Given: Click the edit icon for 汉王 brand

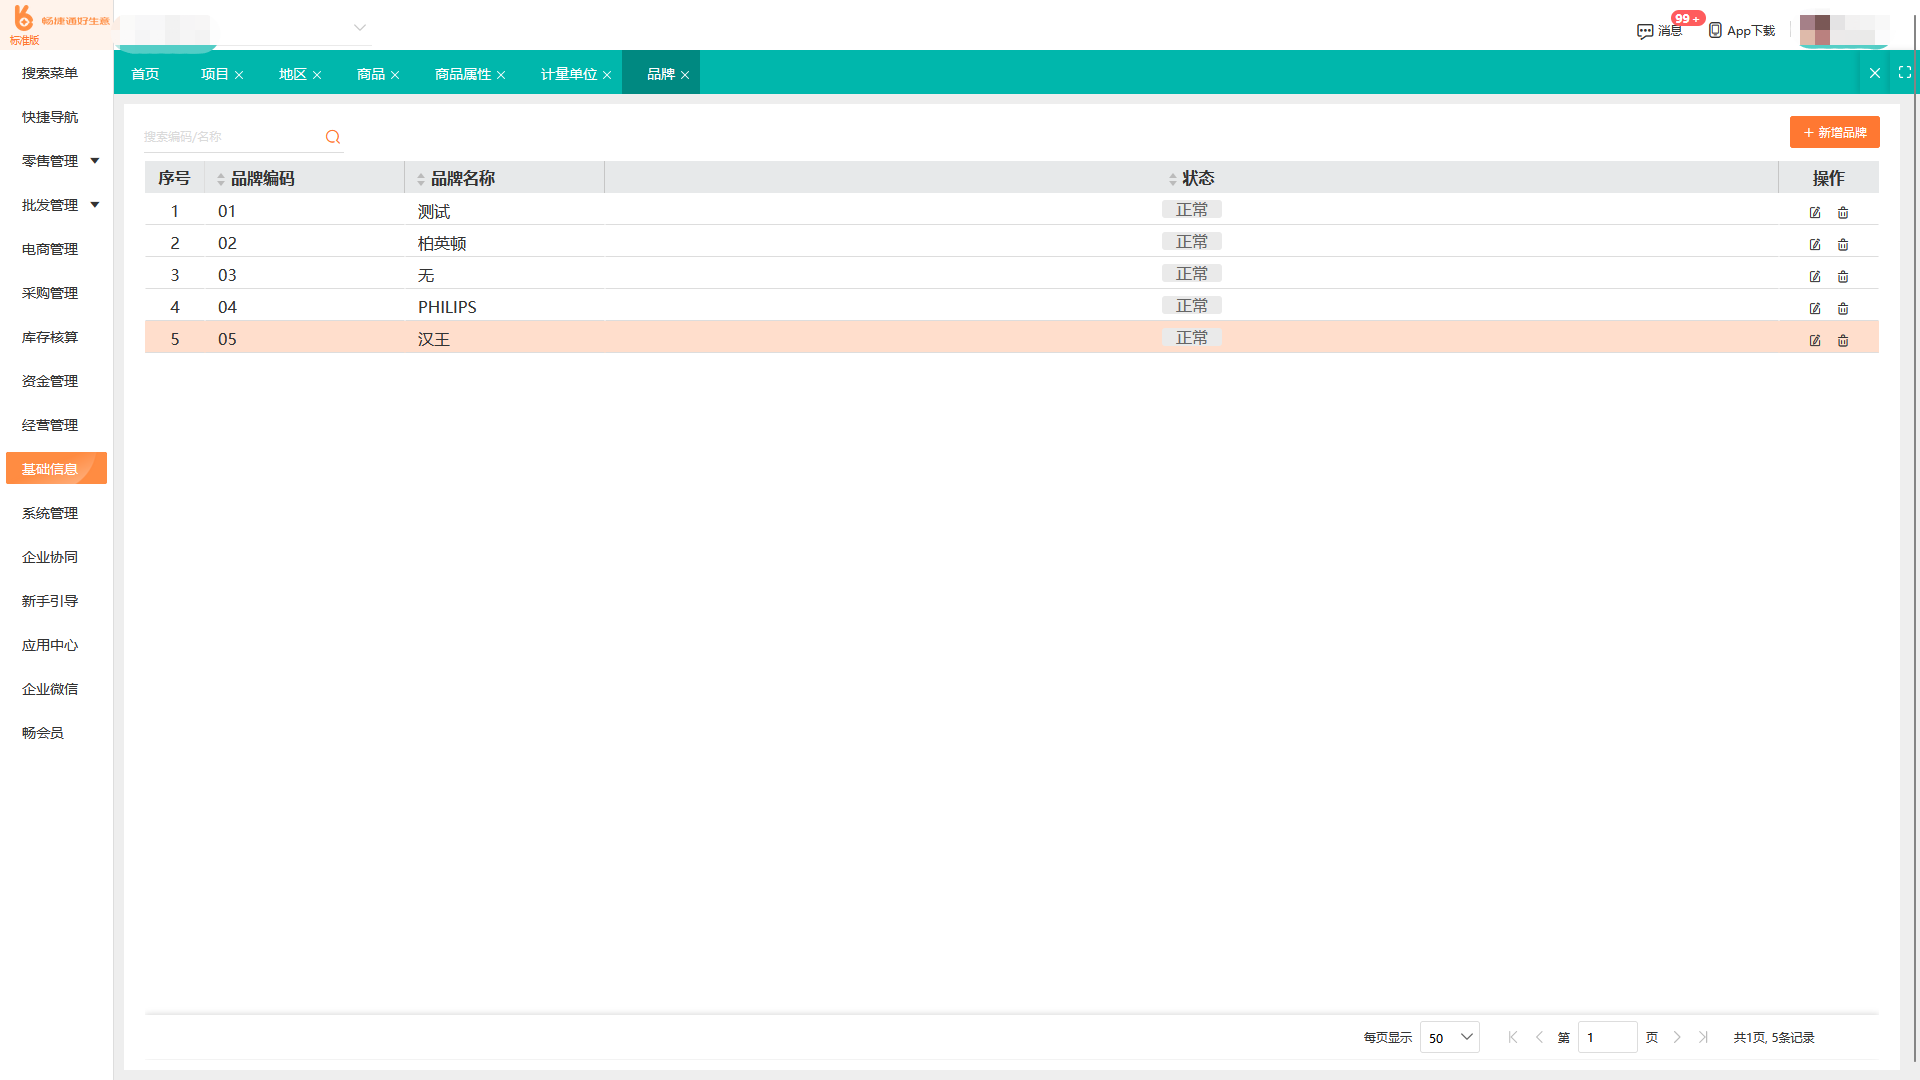Looking at the screenshot, I should [x=1816, y=339].
